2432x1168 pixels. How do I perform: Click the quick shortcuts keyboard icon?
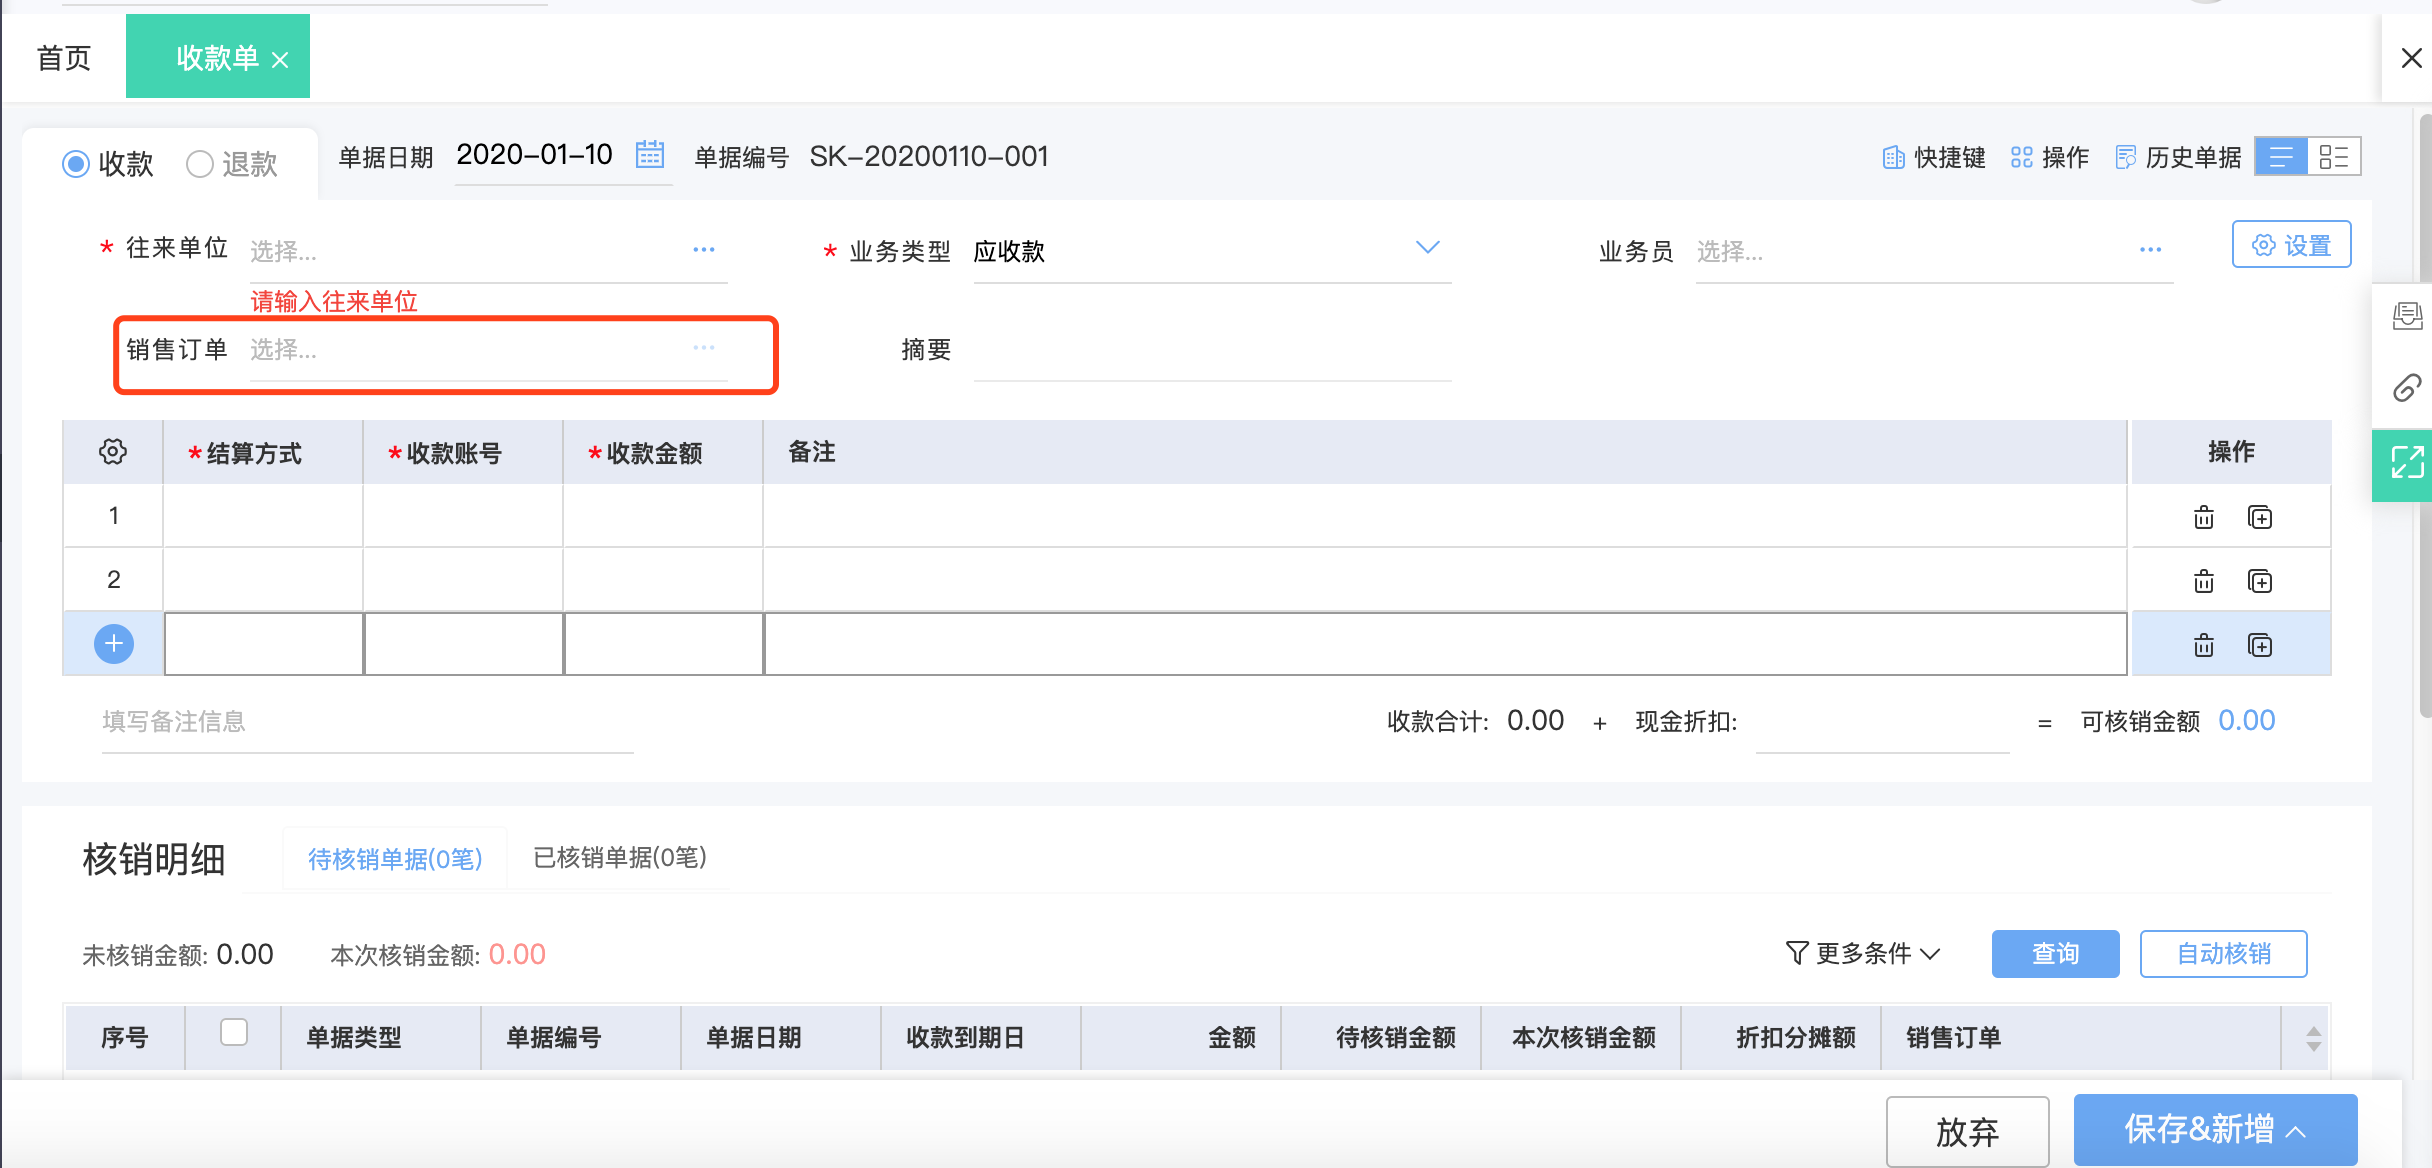1894,157
